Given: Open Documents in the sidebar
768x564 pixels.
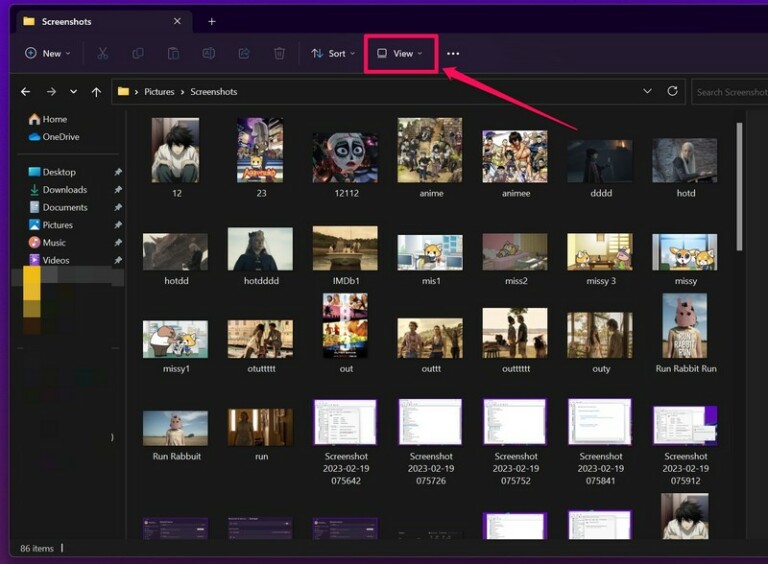Looking at the screenshot, I should (x=58, y=207).
